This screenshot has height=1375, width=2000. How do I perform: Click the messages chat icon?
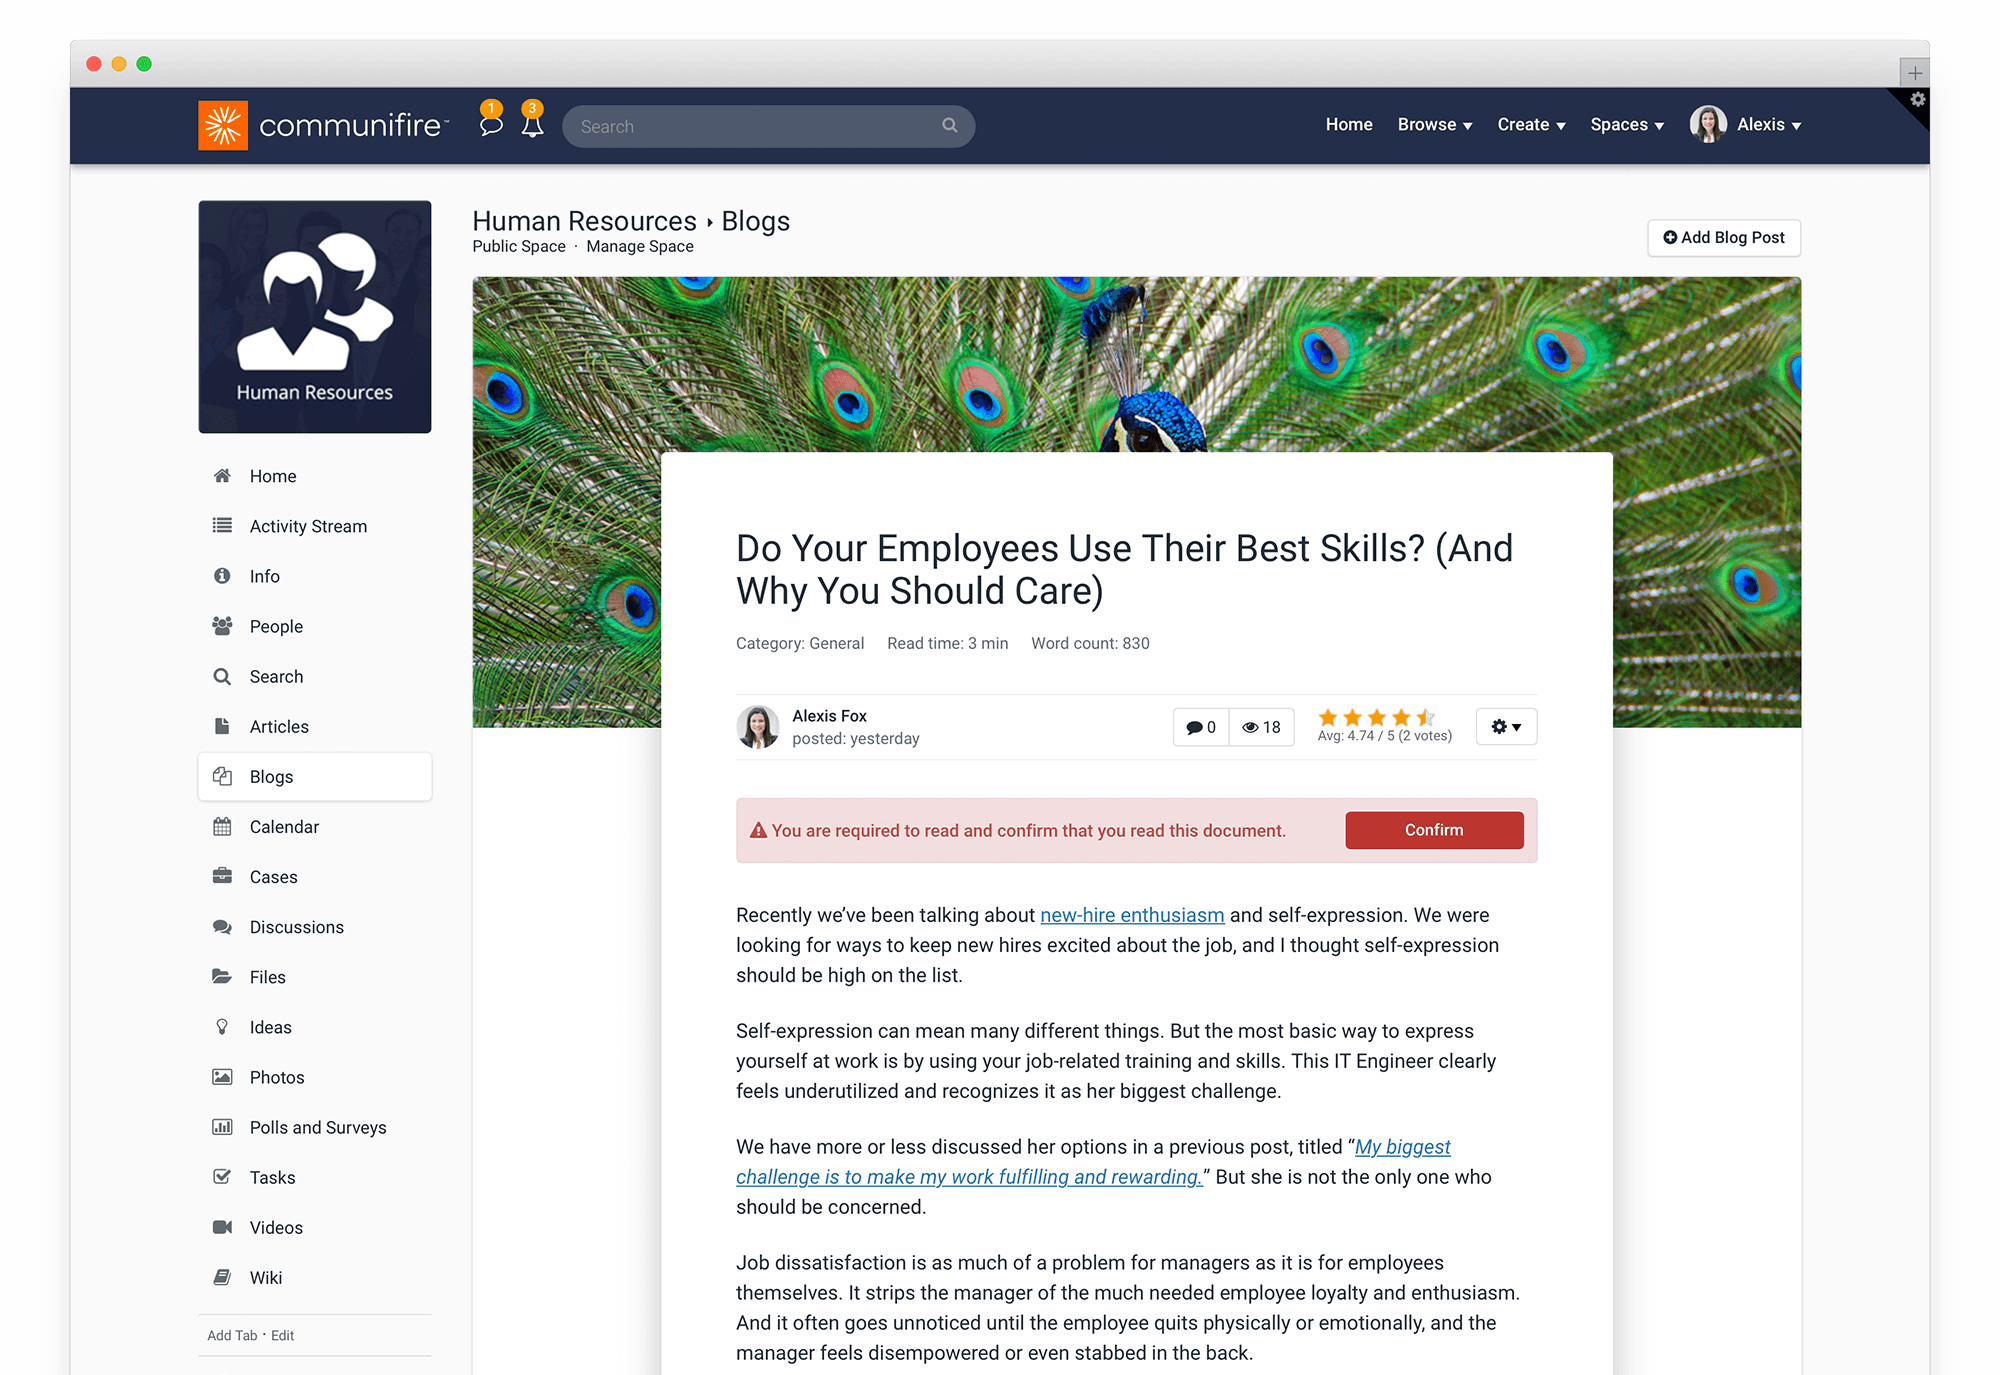pos(488,126)
